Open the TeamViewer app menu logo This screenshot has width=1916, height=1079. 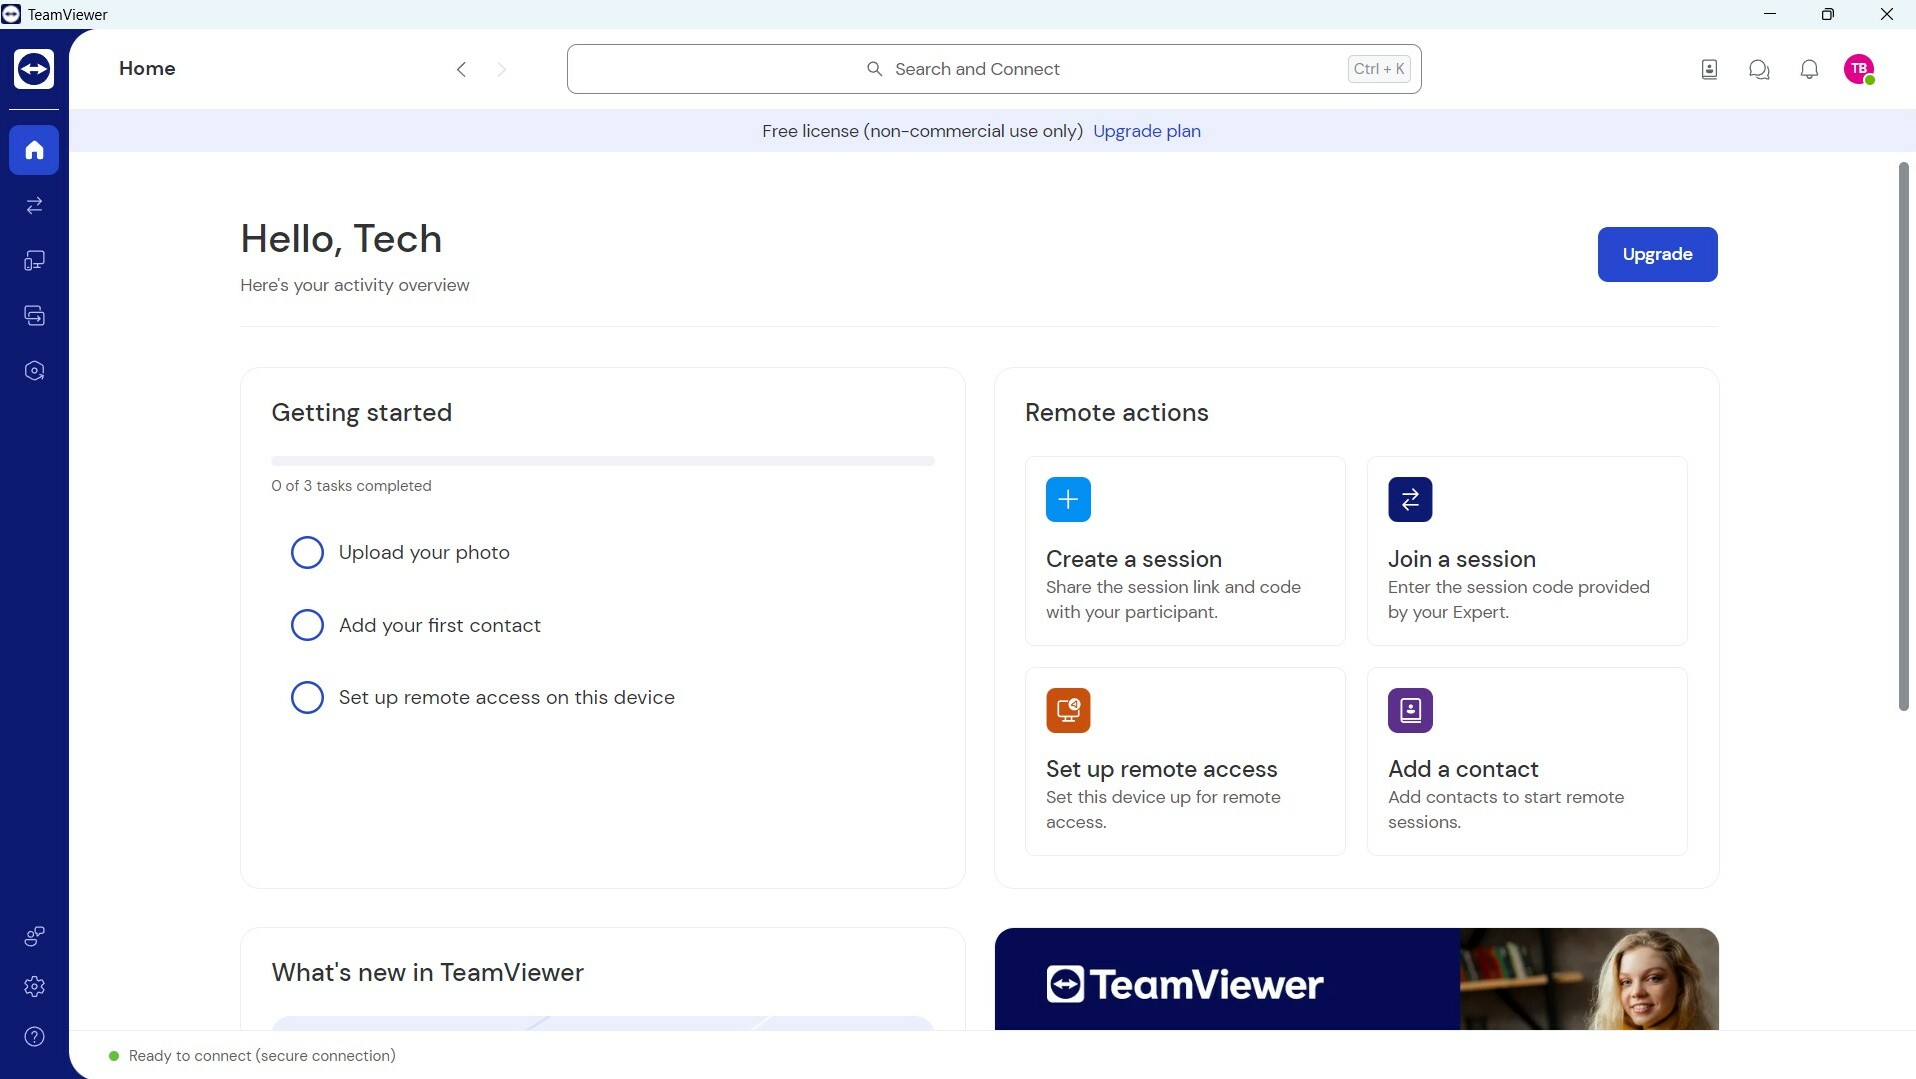(x=34, y=69)
